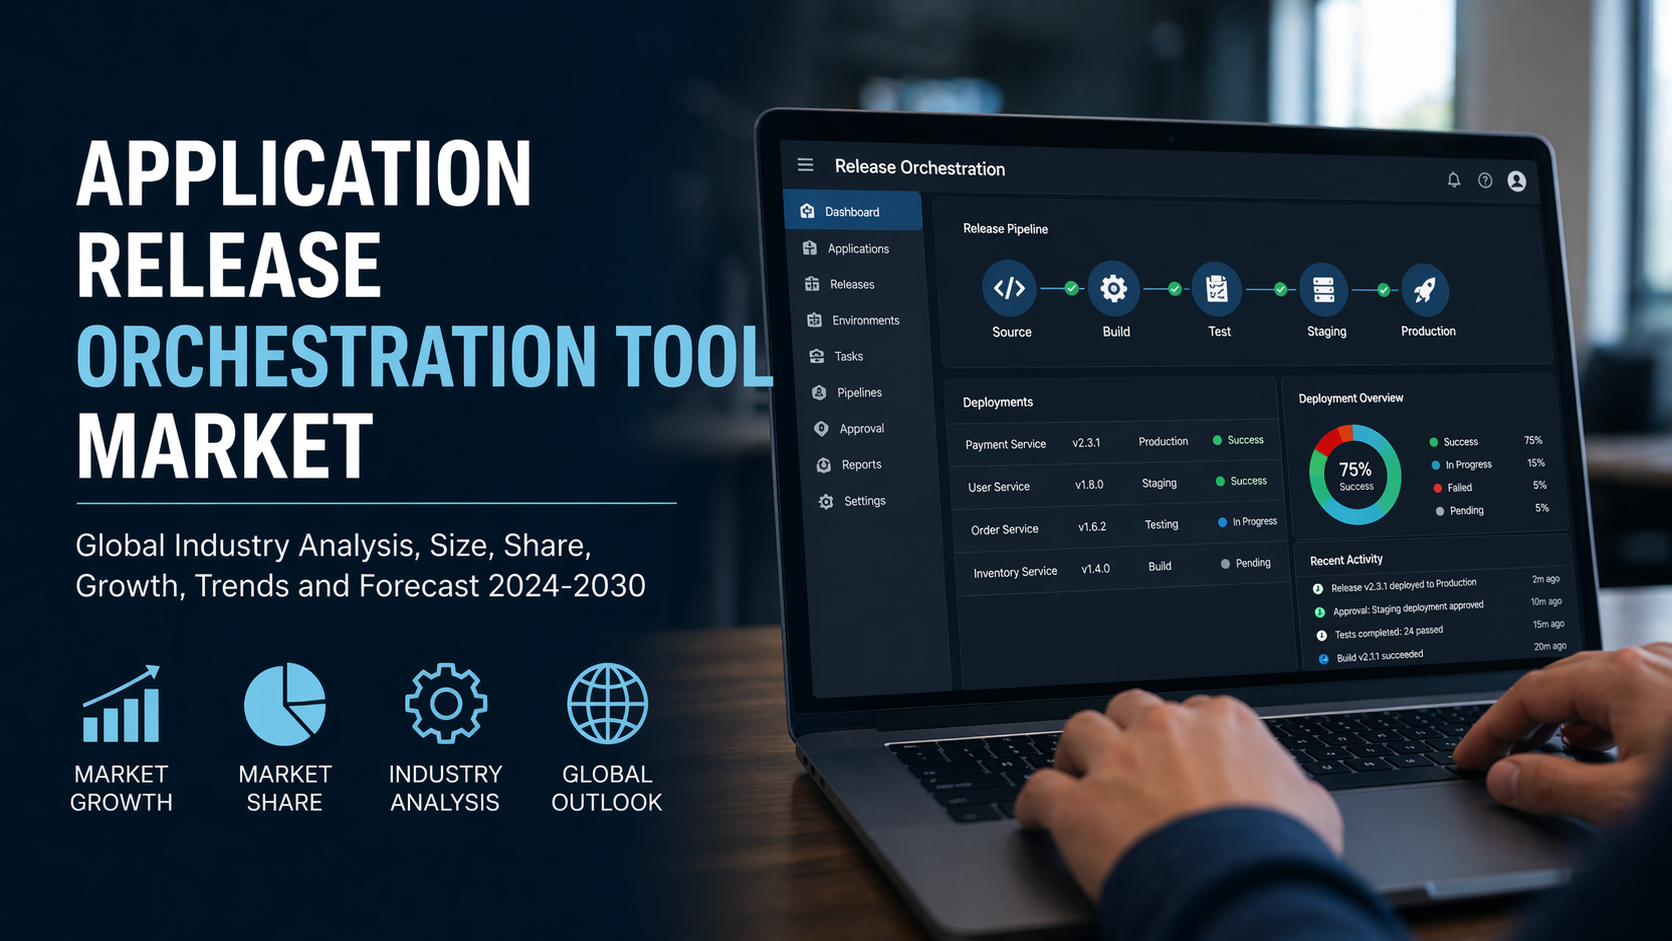The width and height of the screenshot is (1672, 941).
Task: Click the notifications bell icon
Action: tap(1454, 180)
